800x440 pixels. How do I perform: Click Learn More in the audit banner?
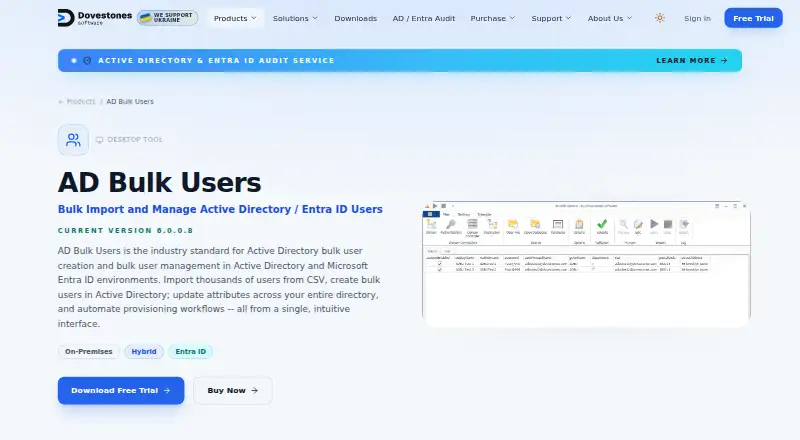pyautogui.click(x=692, y=60)
